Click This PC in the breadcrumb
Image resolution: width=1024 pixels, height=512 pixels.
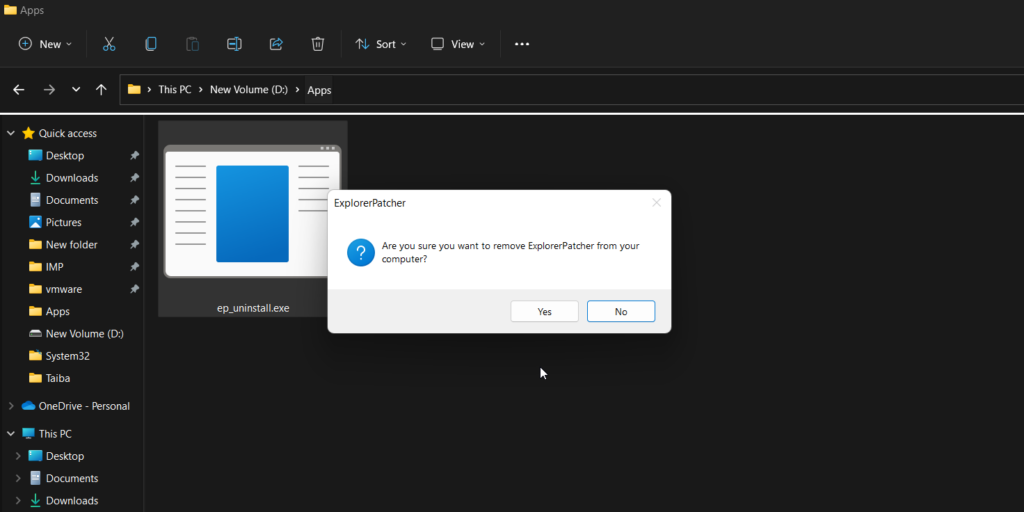[175, 90]
